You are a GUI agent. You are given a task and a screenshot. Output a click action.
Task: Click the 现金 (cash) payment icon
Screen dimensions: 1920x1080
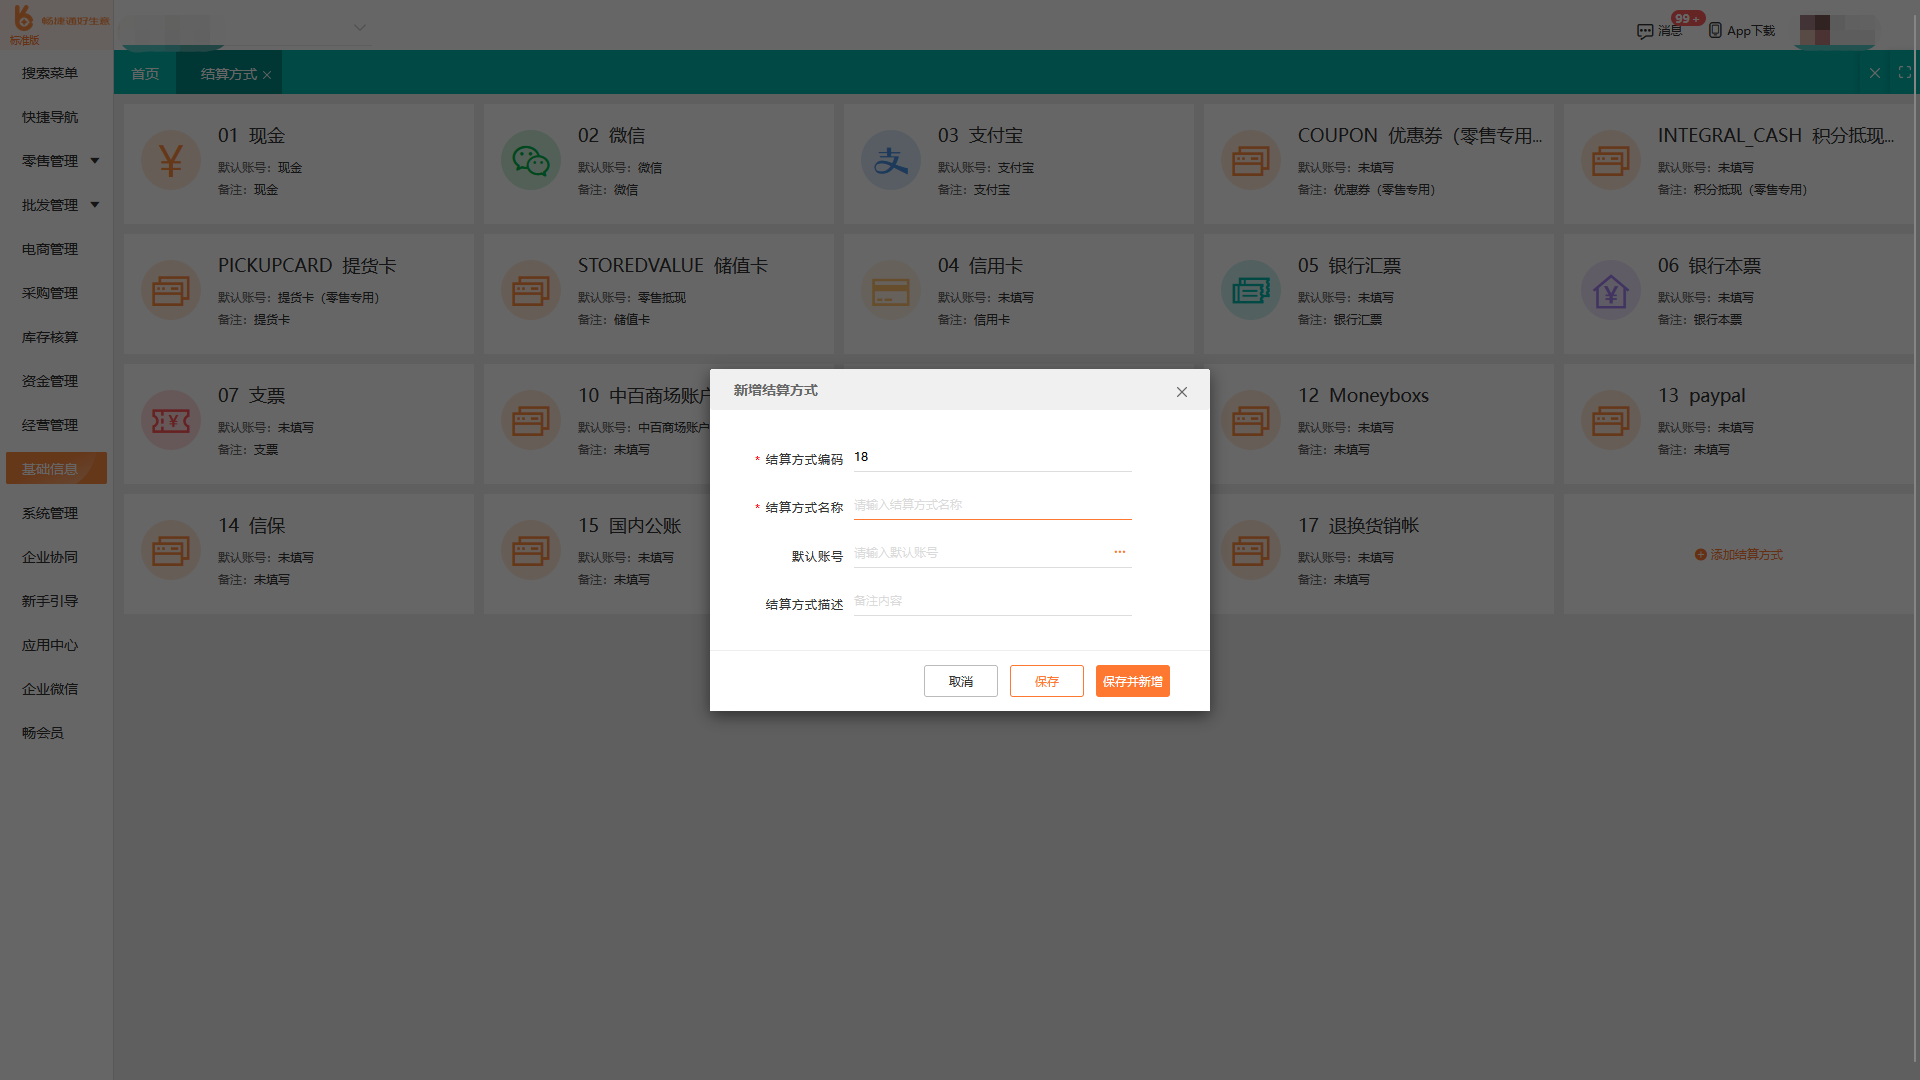173,160
